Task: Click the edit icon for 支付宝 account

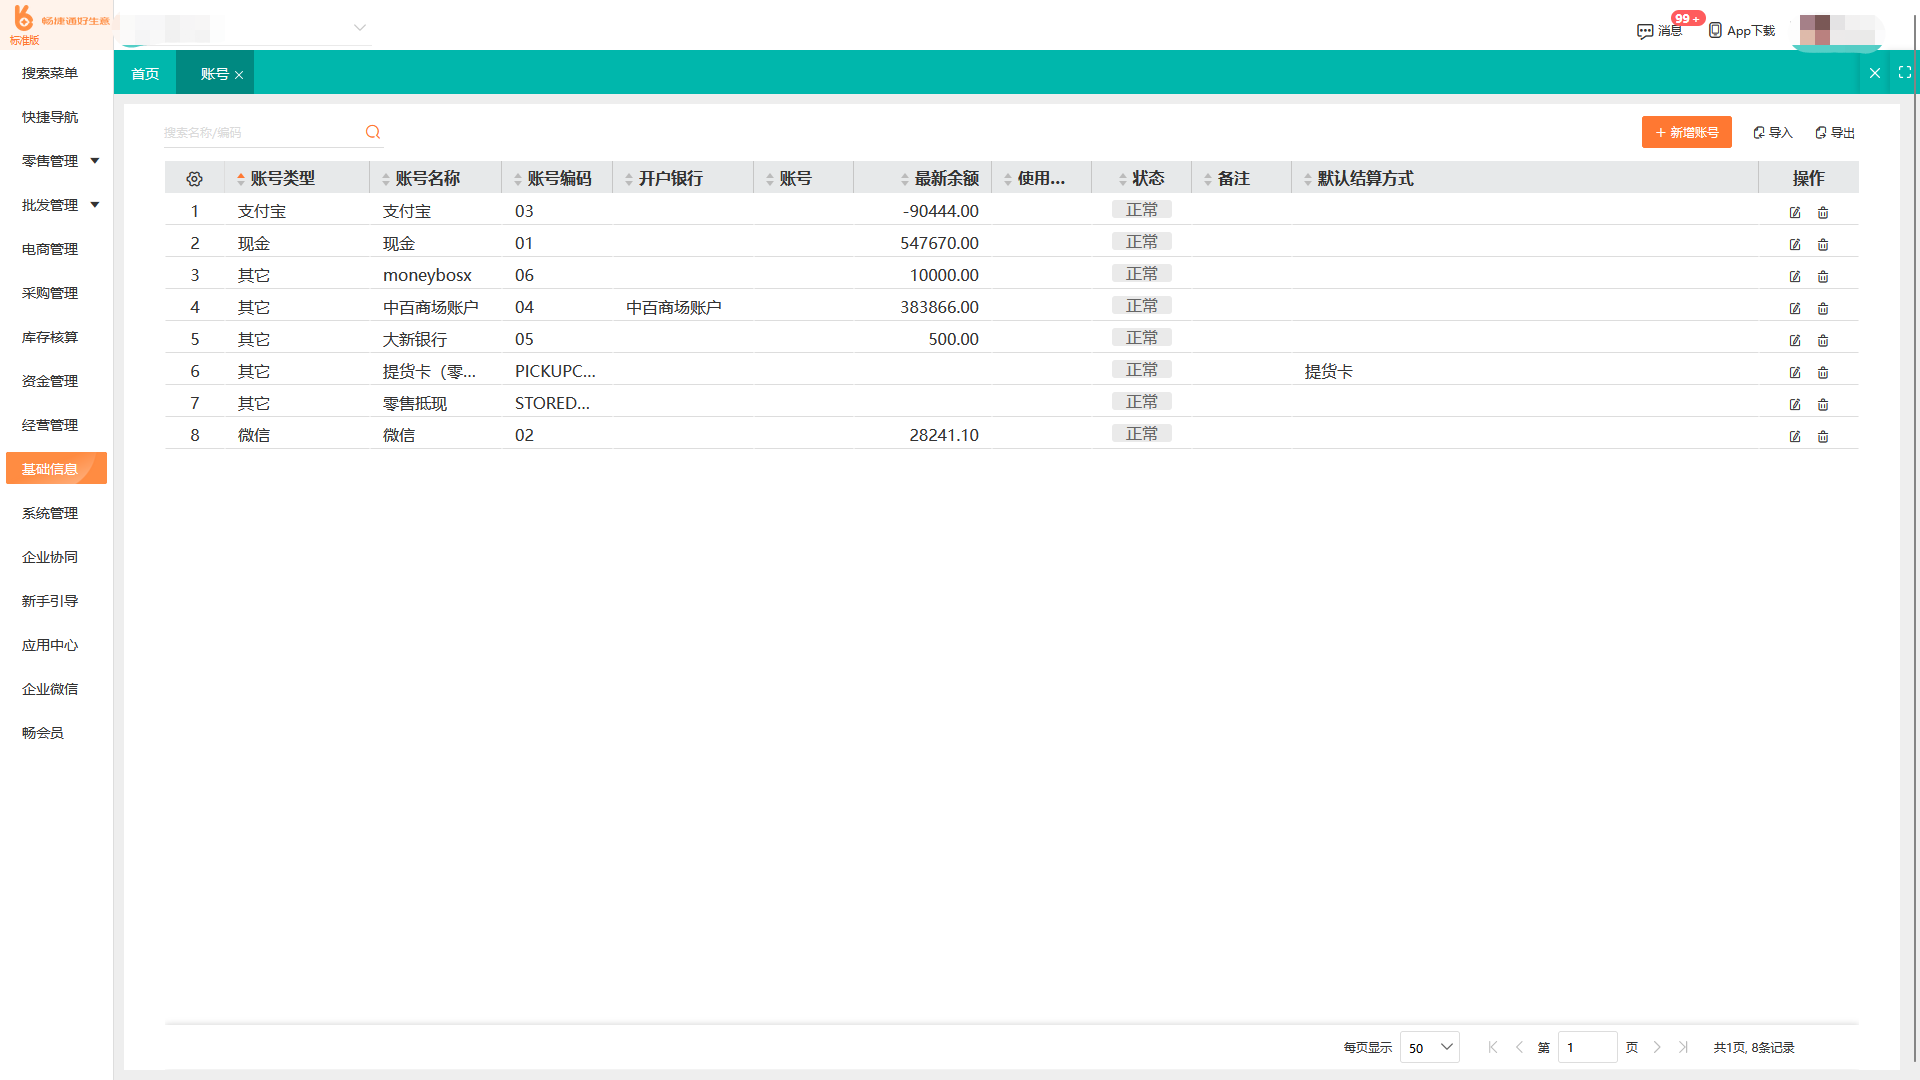Action: (x=1795, y=211)
